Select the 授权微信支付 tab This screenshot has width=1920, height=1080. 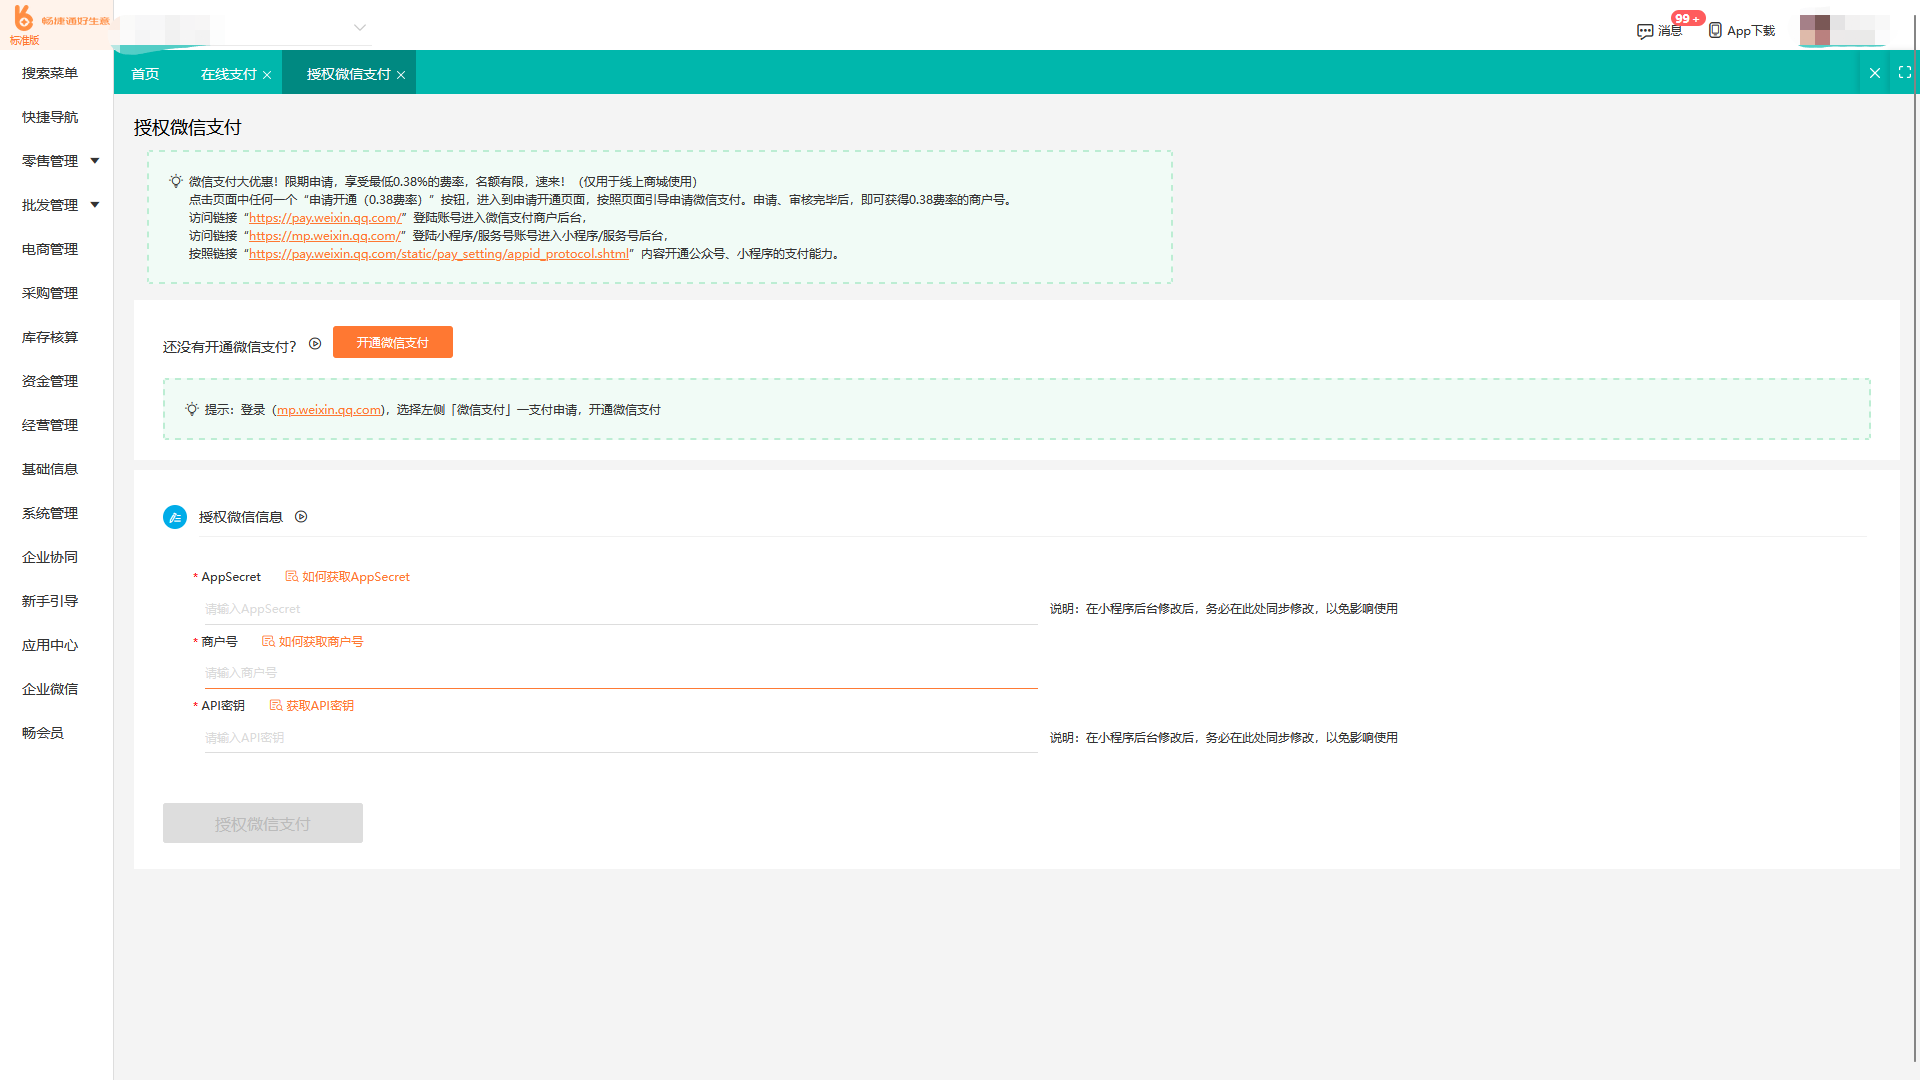pyautogui.click(x=347, y=73)
